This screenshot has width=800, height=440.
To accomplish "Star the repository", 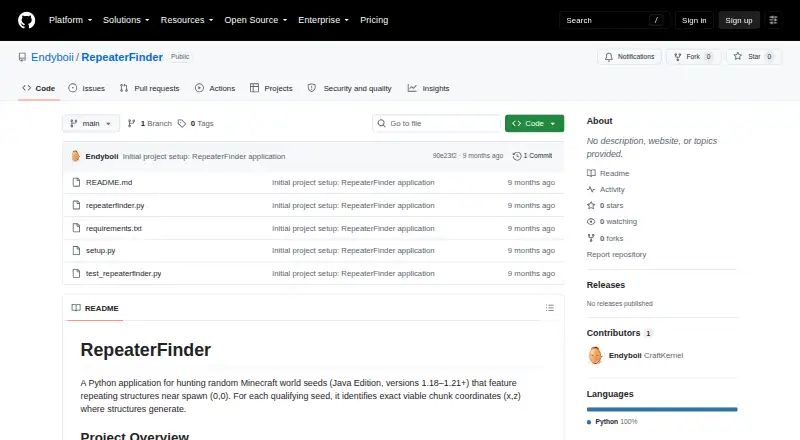I will pos(754,57).
